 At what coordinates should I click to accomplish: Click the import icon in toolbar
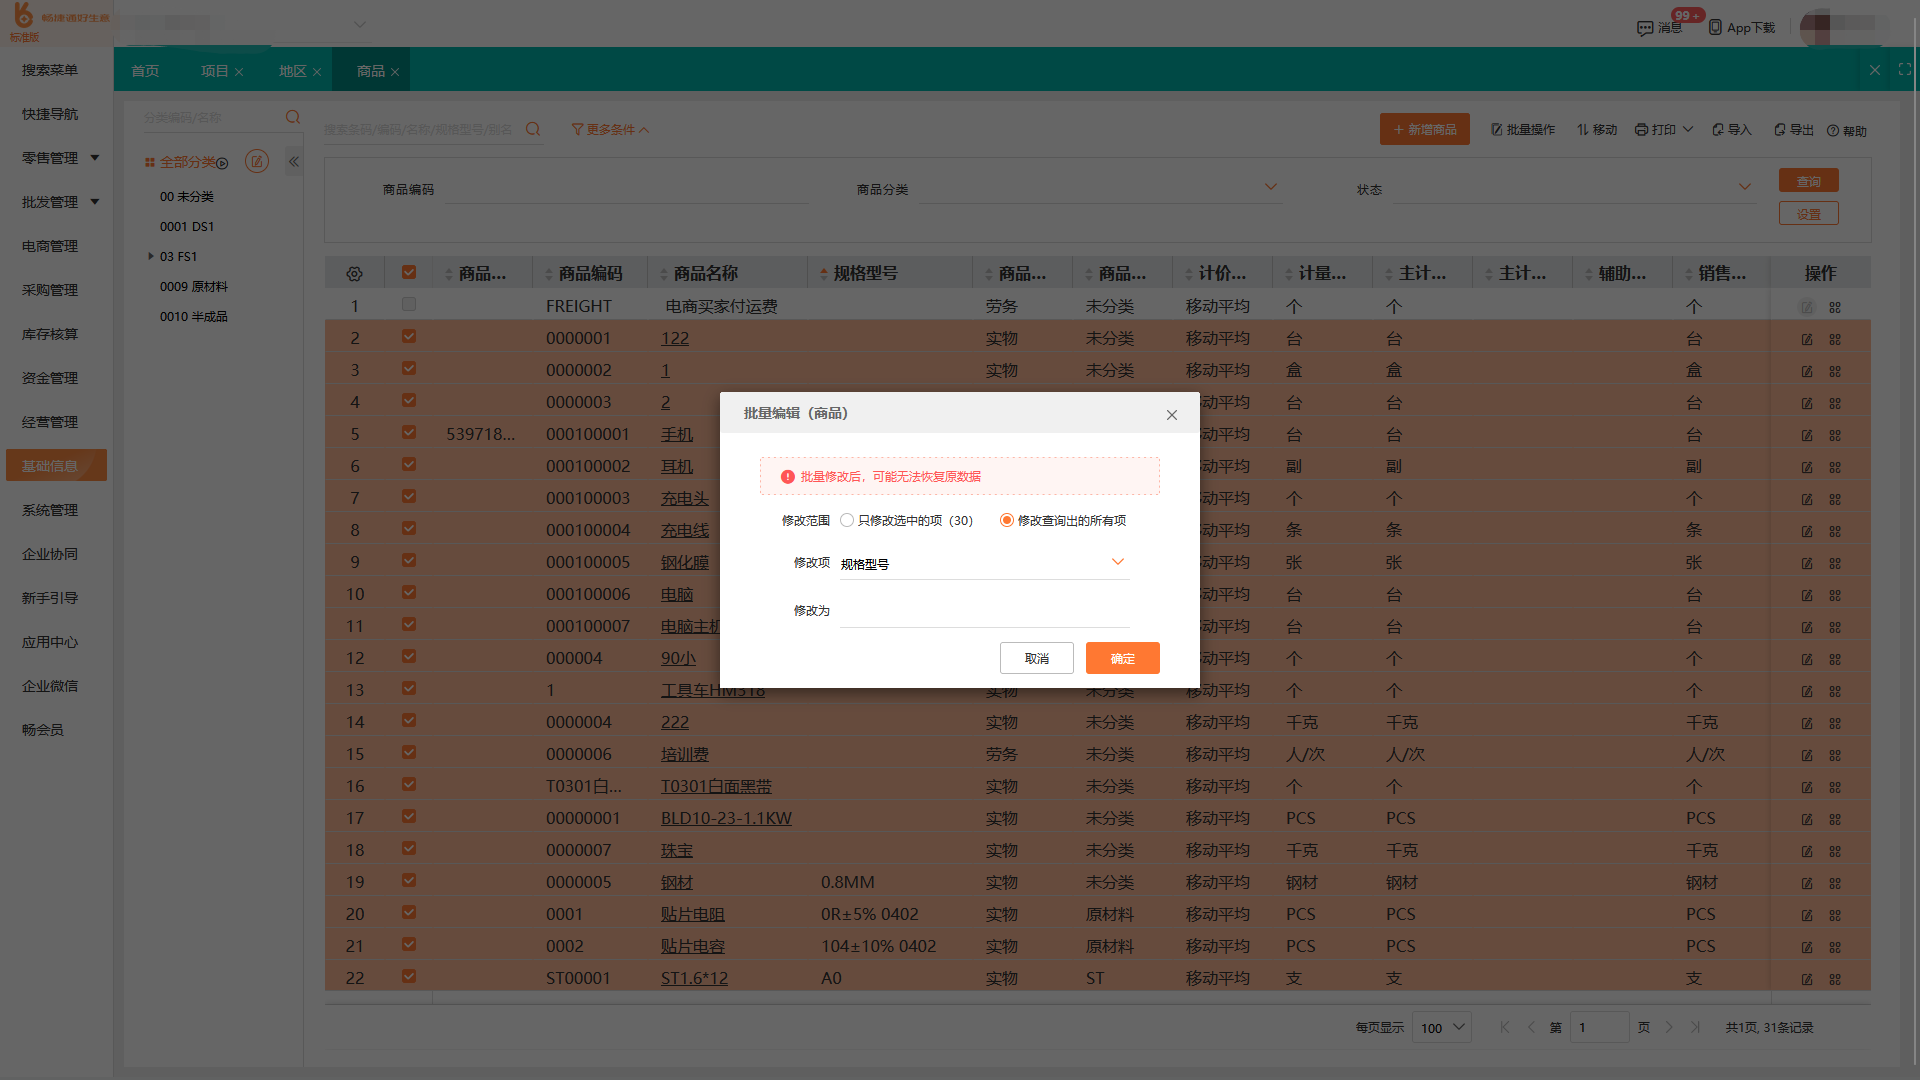[1727, 128]
